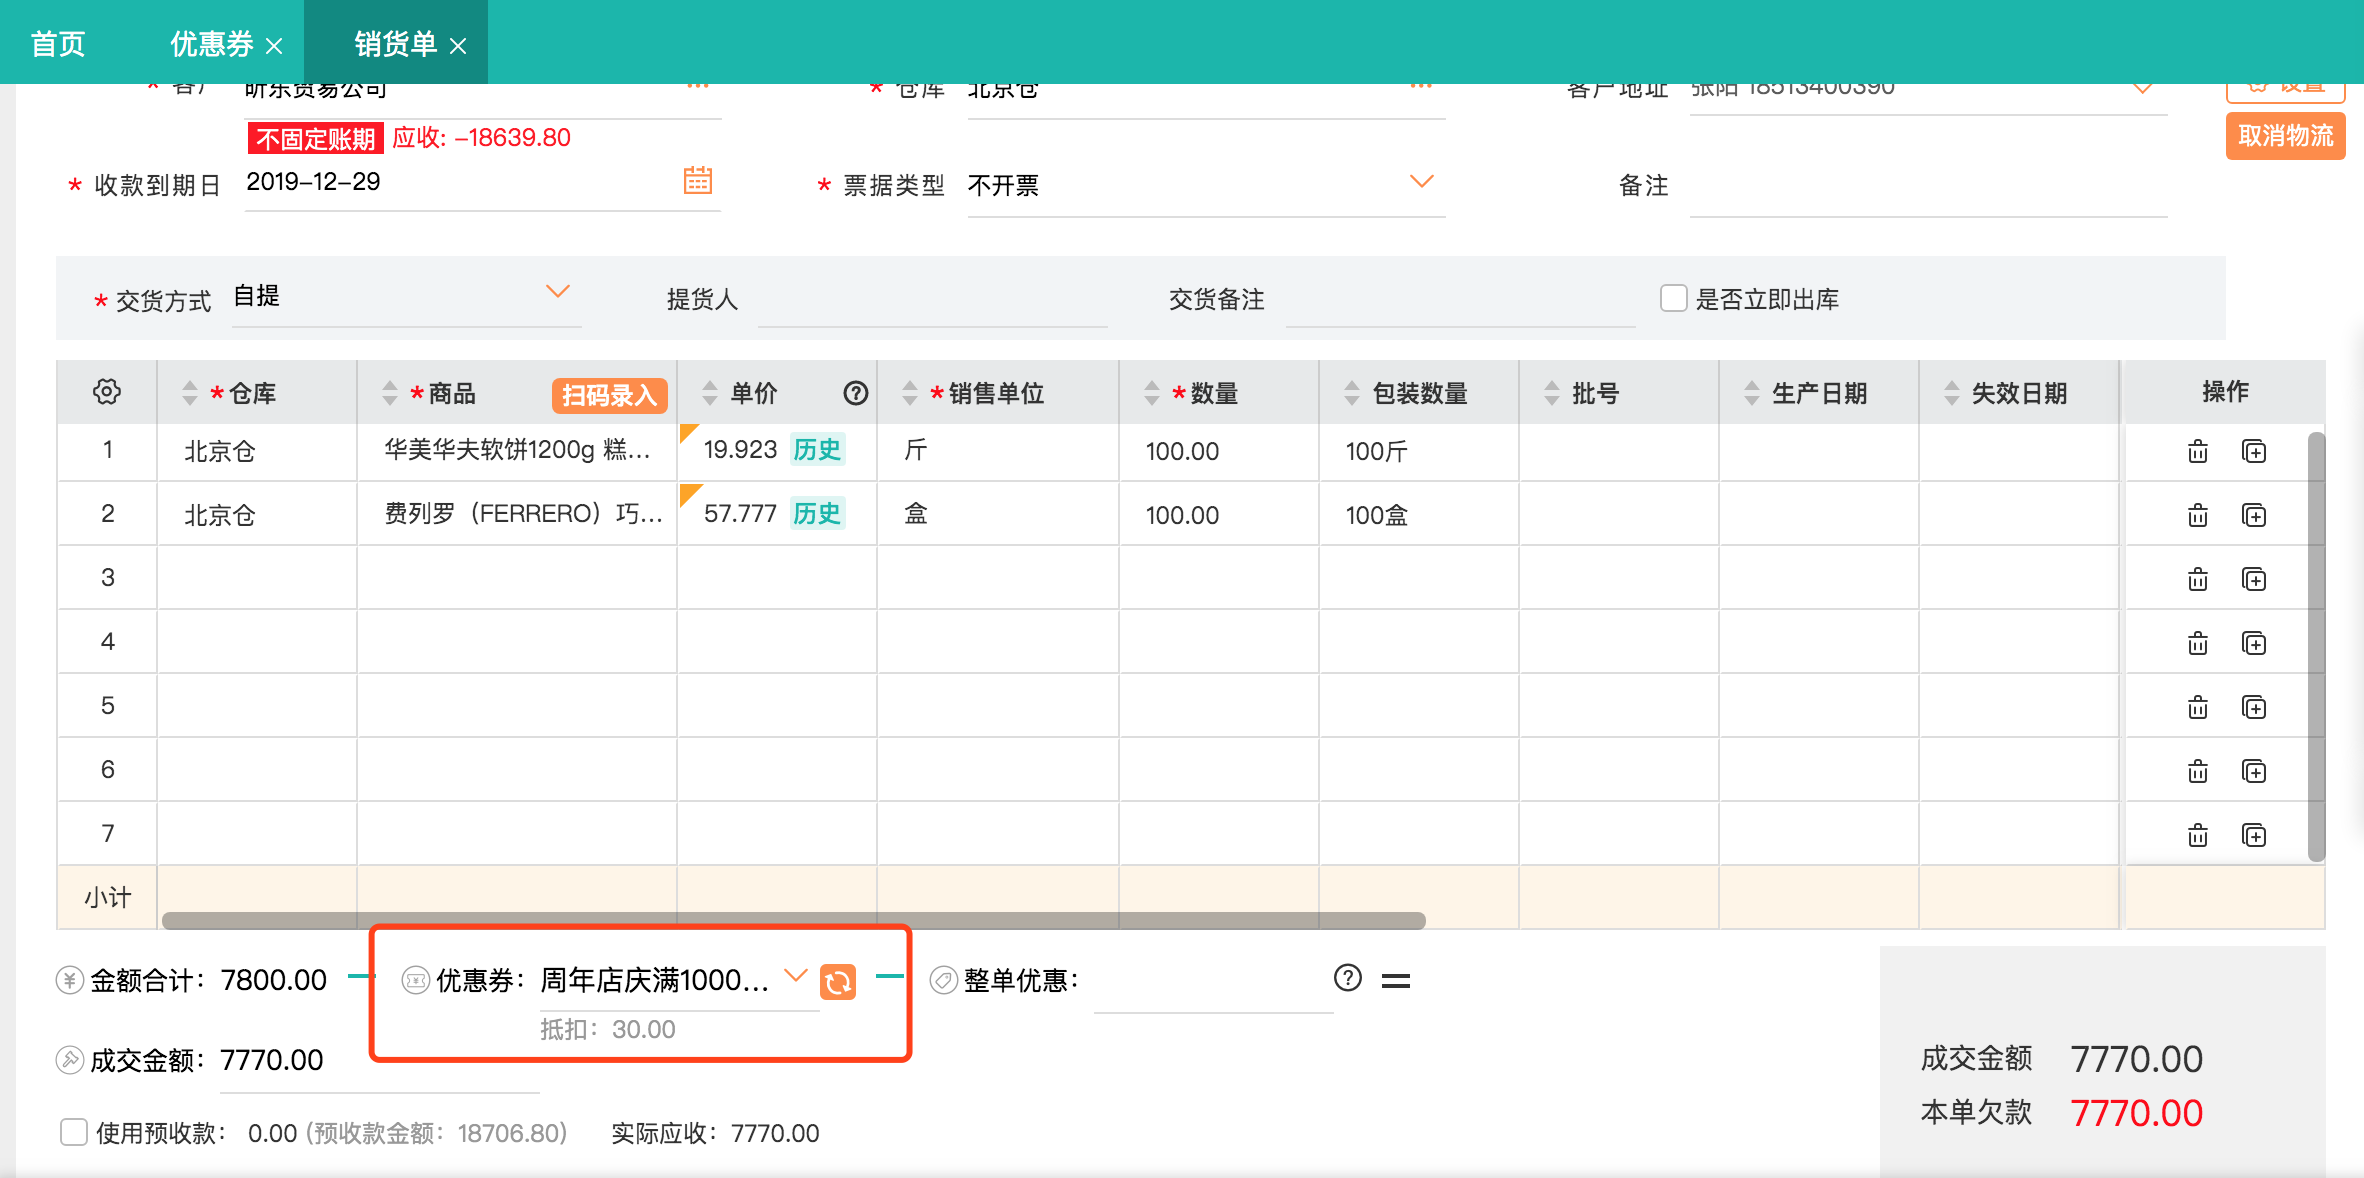Click the refresh/sync icon on coupon
The image size is (2364, 1178).
838,980
